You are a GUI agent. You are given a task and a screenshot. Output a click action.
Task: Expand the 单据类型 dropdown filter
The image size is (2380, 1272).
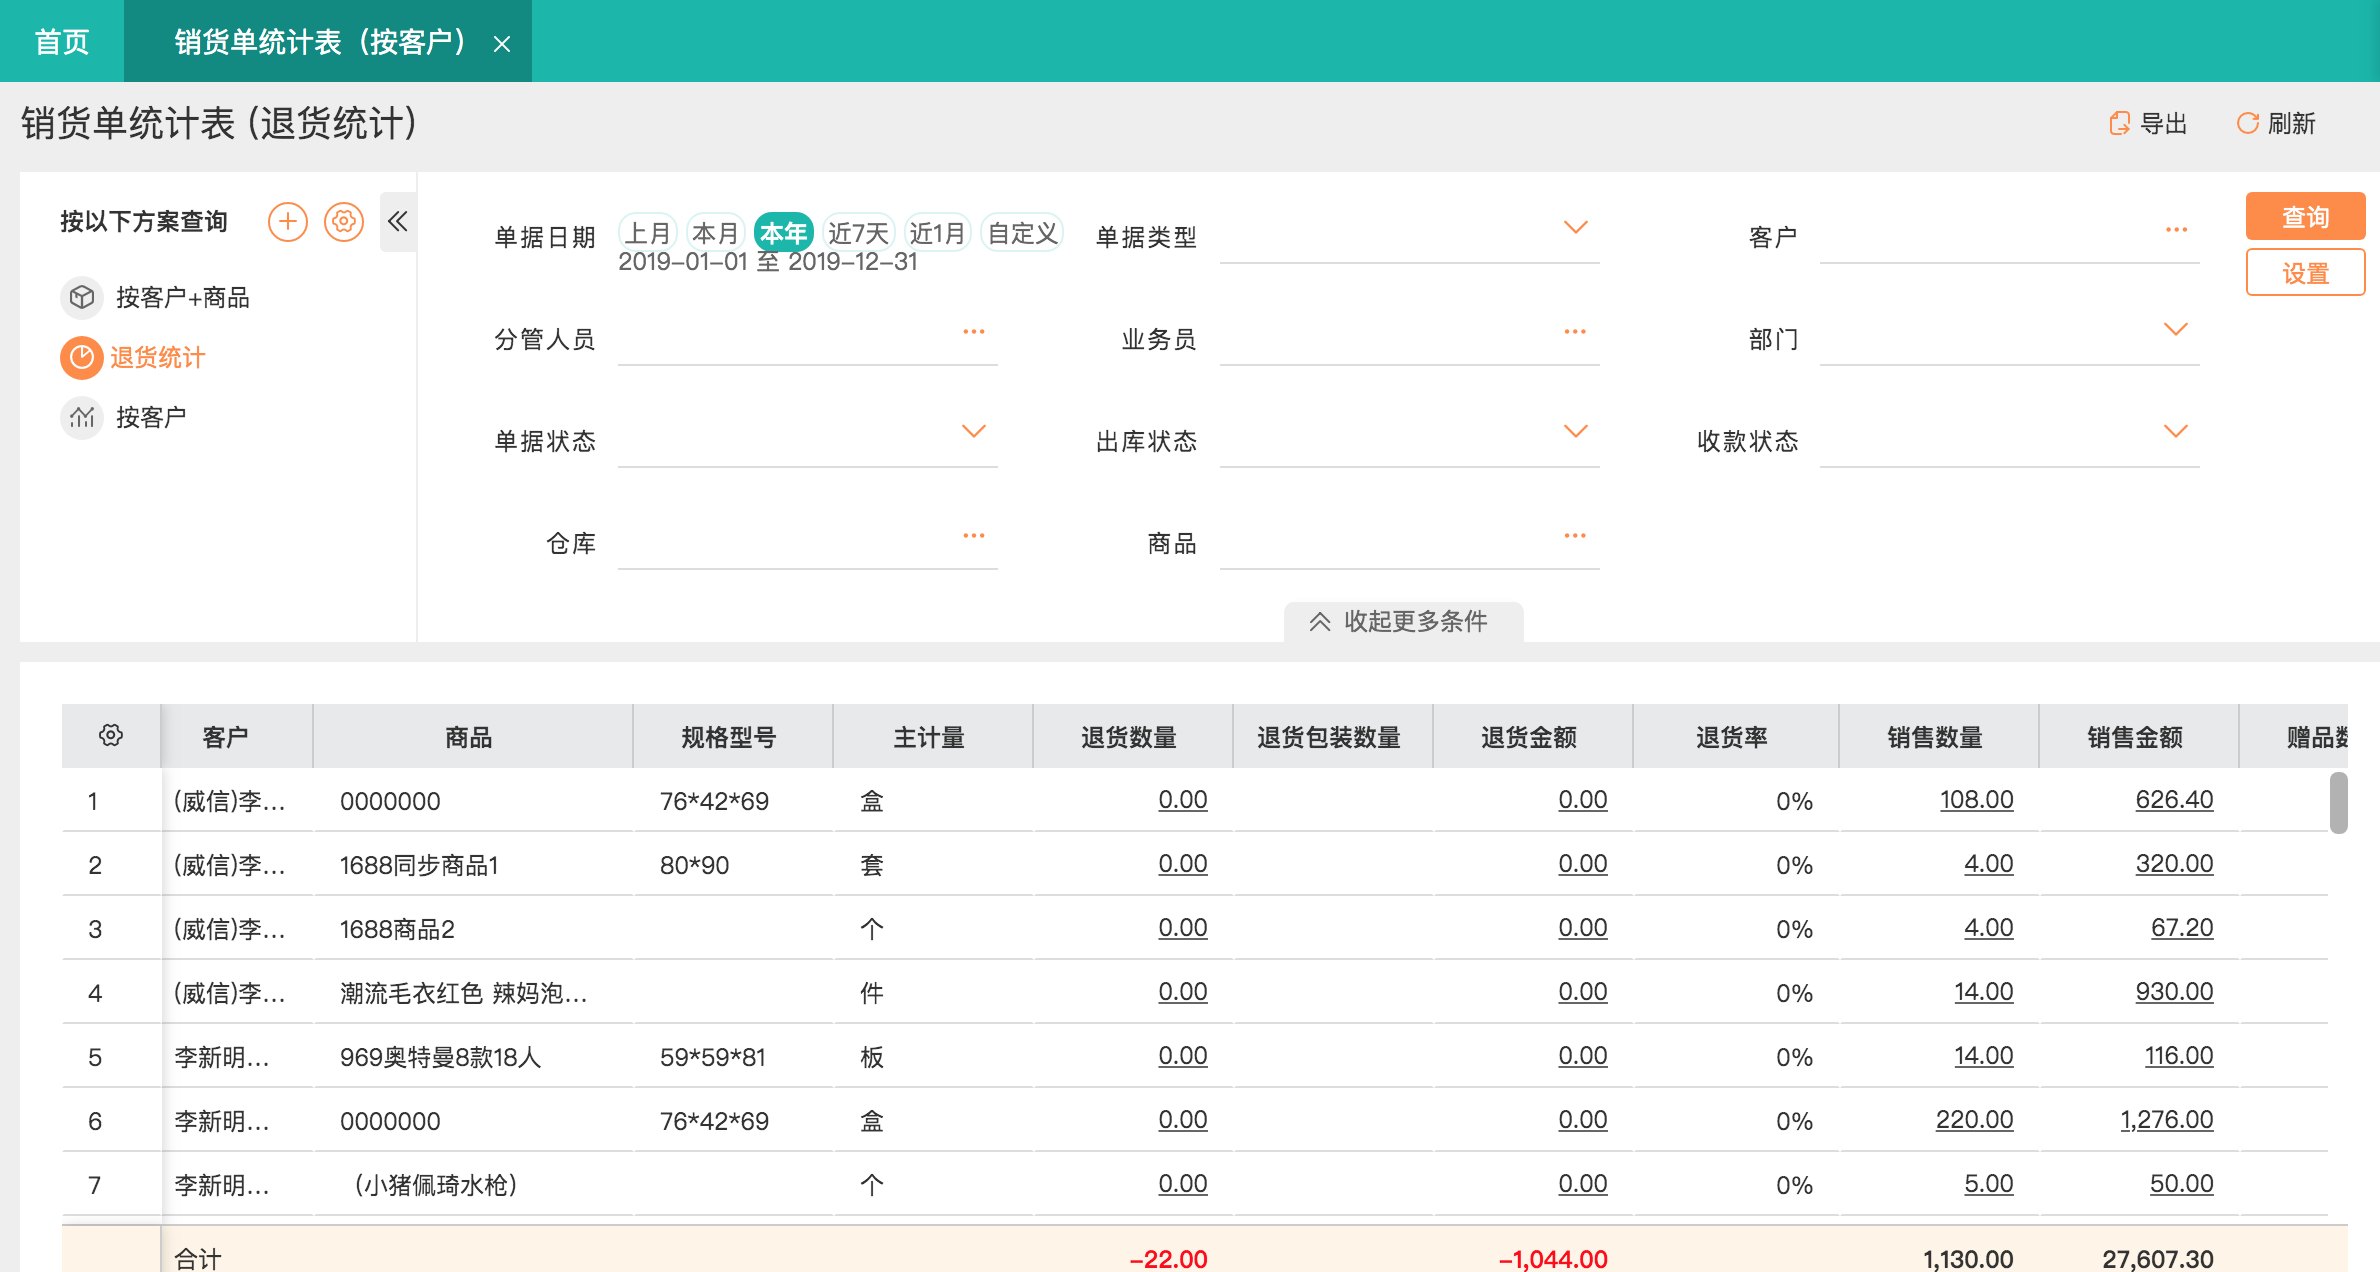[1574, 230]
